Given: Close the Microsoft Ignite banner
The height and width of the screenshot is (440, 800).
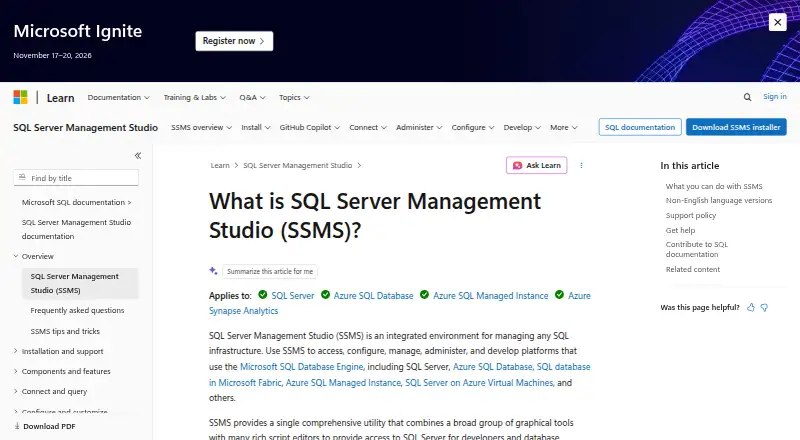Looking at the screenshot, I should (x=778, y=22).
